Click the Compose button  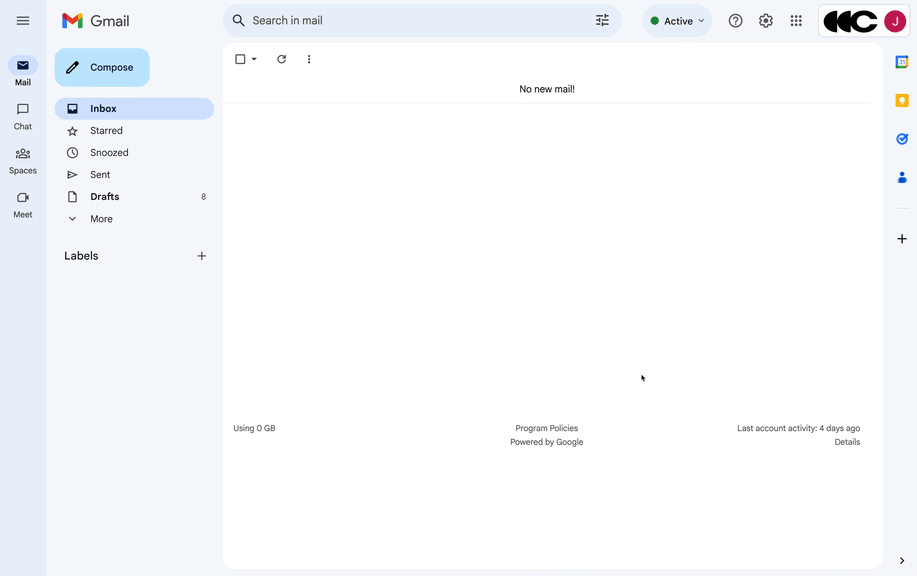[x=102, y=67]
